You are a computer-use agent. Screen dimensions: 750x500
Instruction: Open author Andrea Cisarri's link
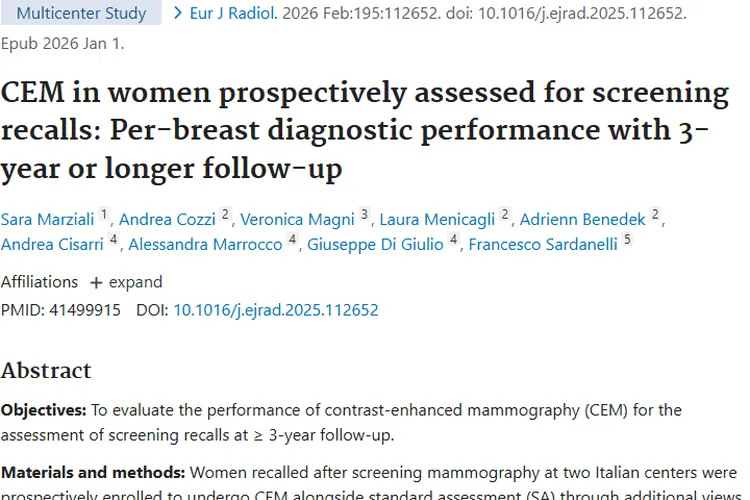point(52,244)
